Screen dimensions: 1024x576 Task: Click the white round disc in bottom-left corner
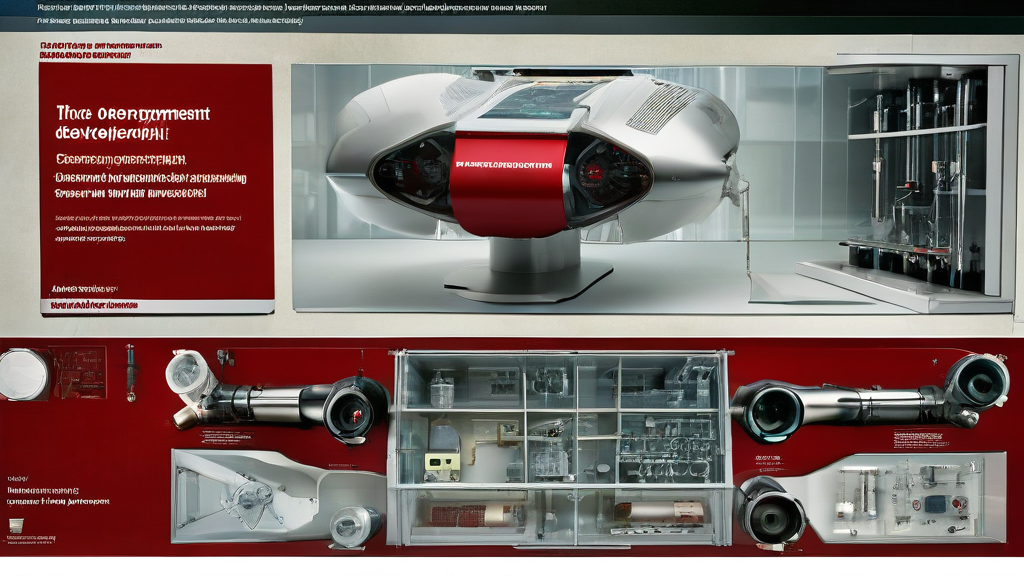coord(22,374)
